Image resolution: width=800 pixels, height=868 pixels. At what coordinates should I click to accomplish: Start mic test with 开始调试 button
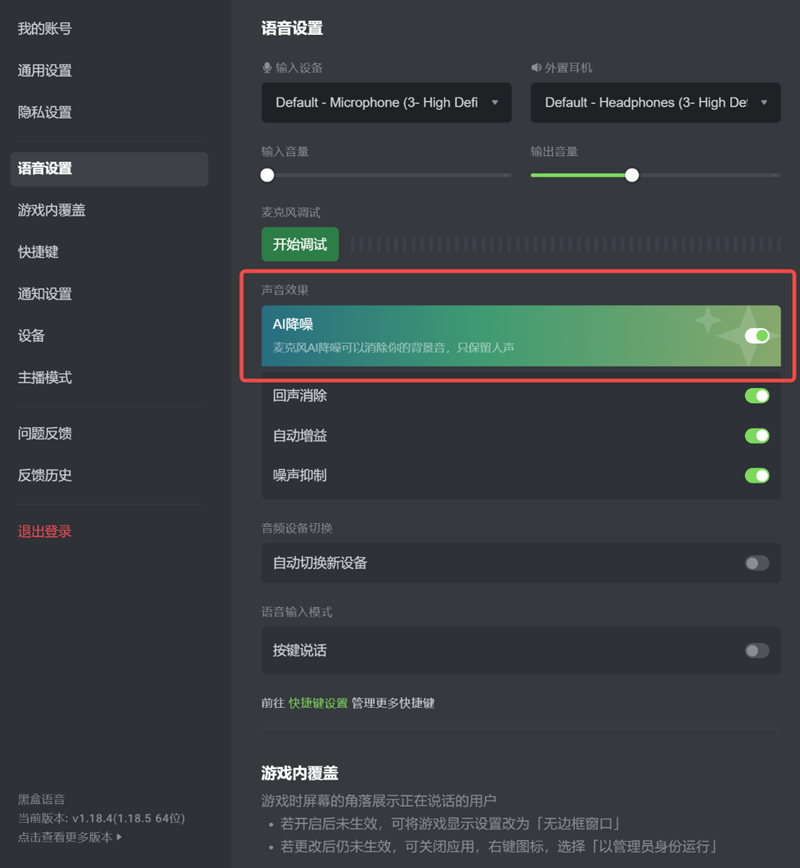point(300,244)
